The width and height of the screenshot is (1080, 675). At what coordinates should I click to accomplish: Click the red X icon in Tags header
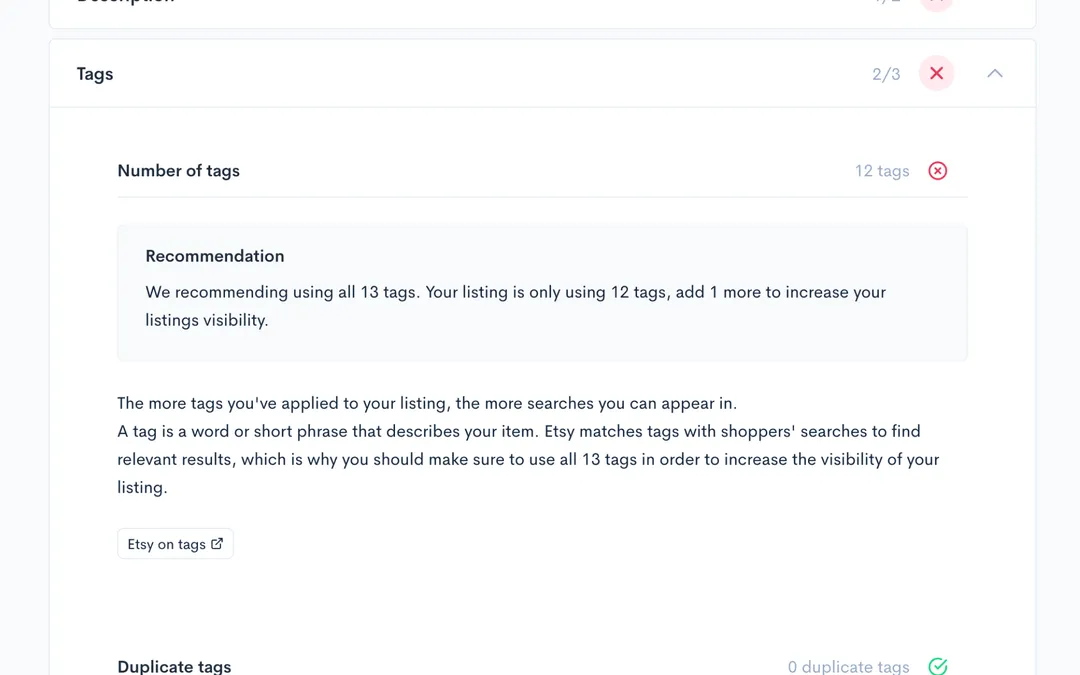click(x=937, y=73)
